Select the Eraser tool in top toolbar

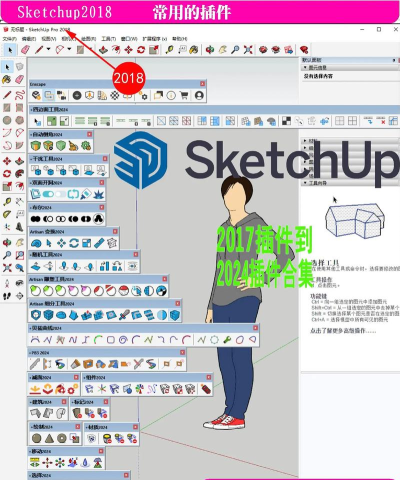point(26,50)
